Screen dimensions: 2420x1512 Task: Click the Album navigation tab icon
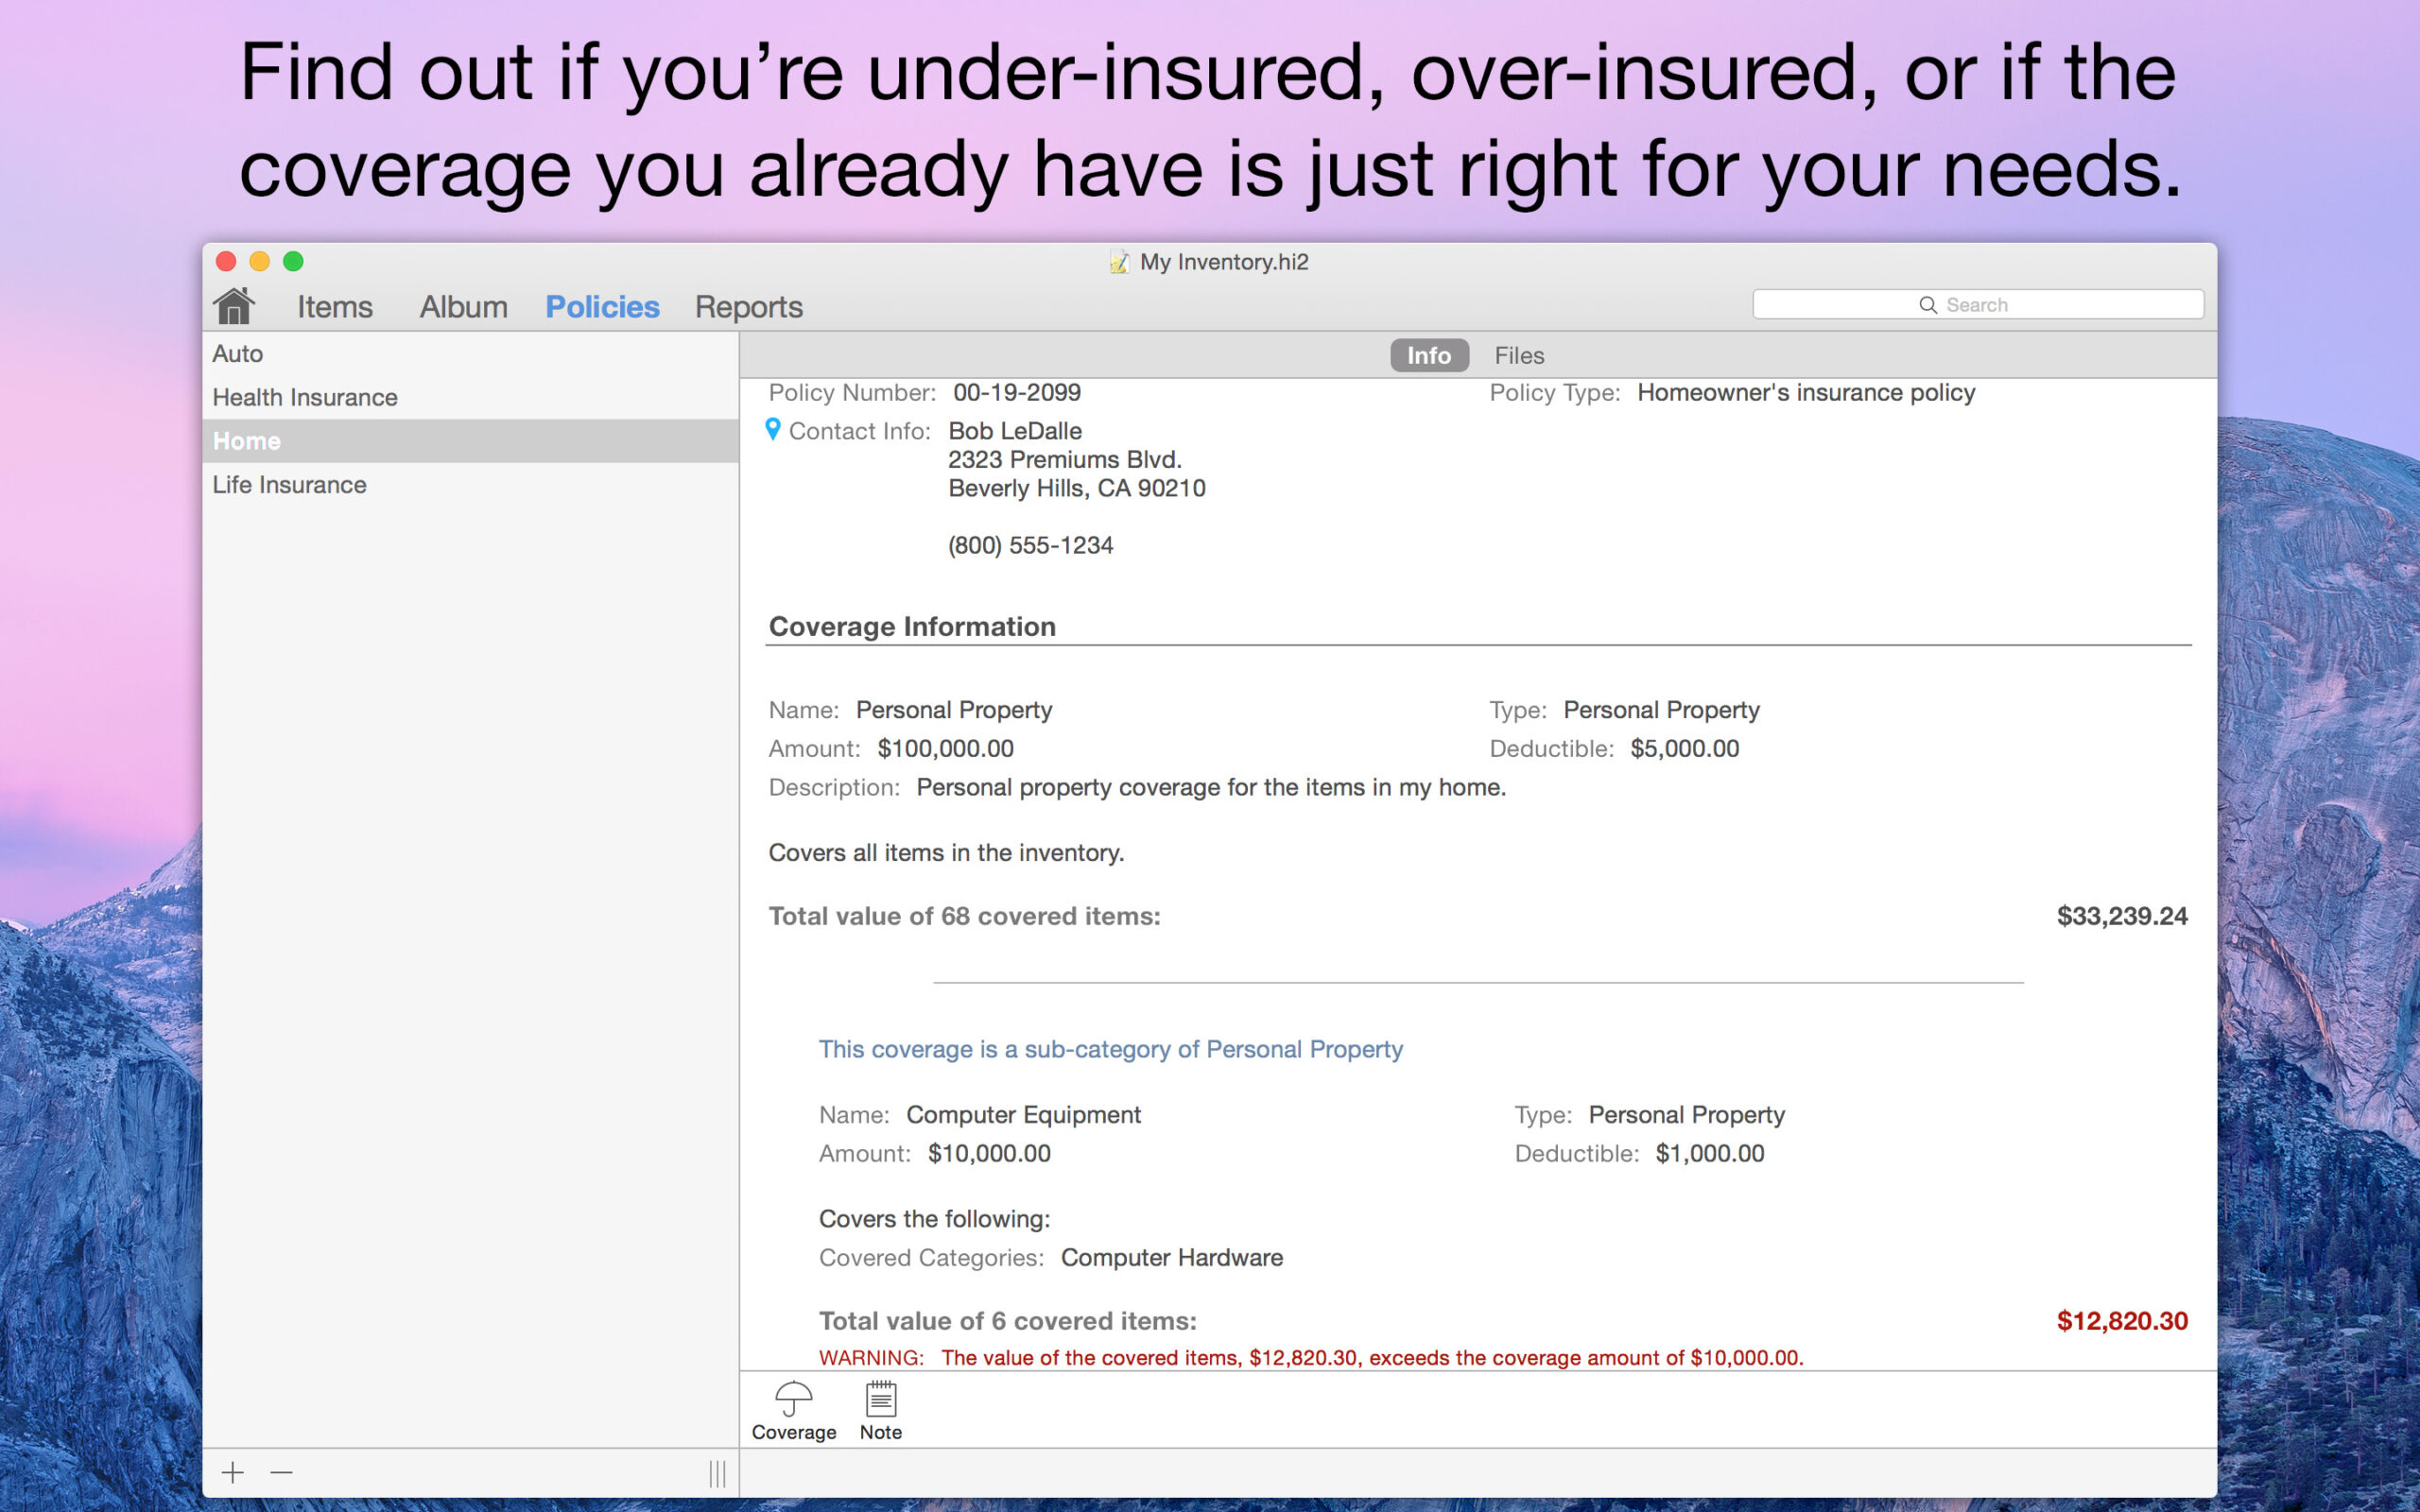click(461, 305)
